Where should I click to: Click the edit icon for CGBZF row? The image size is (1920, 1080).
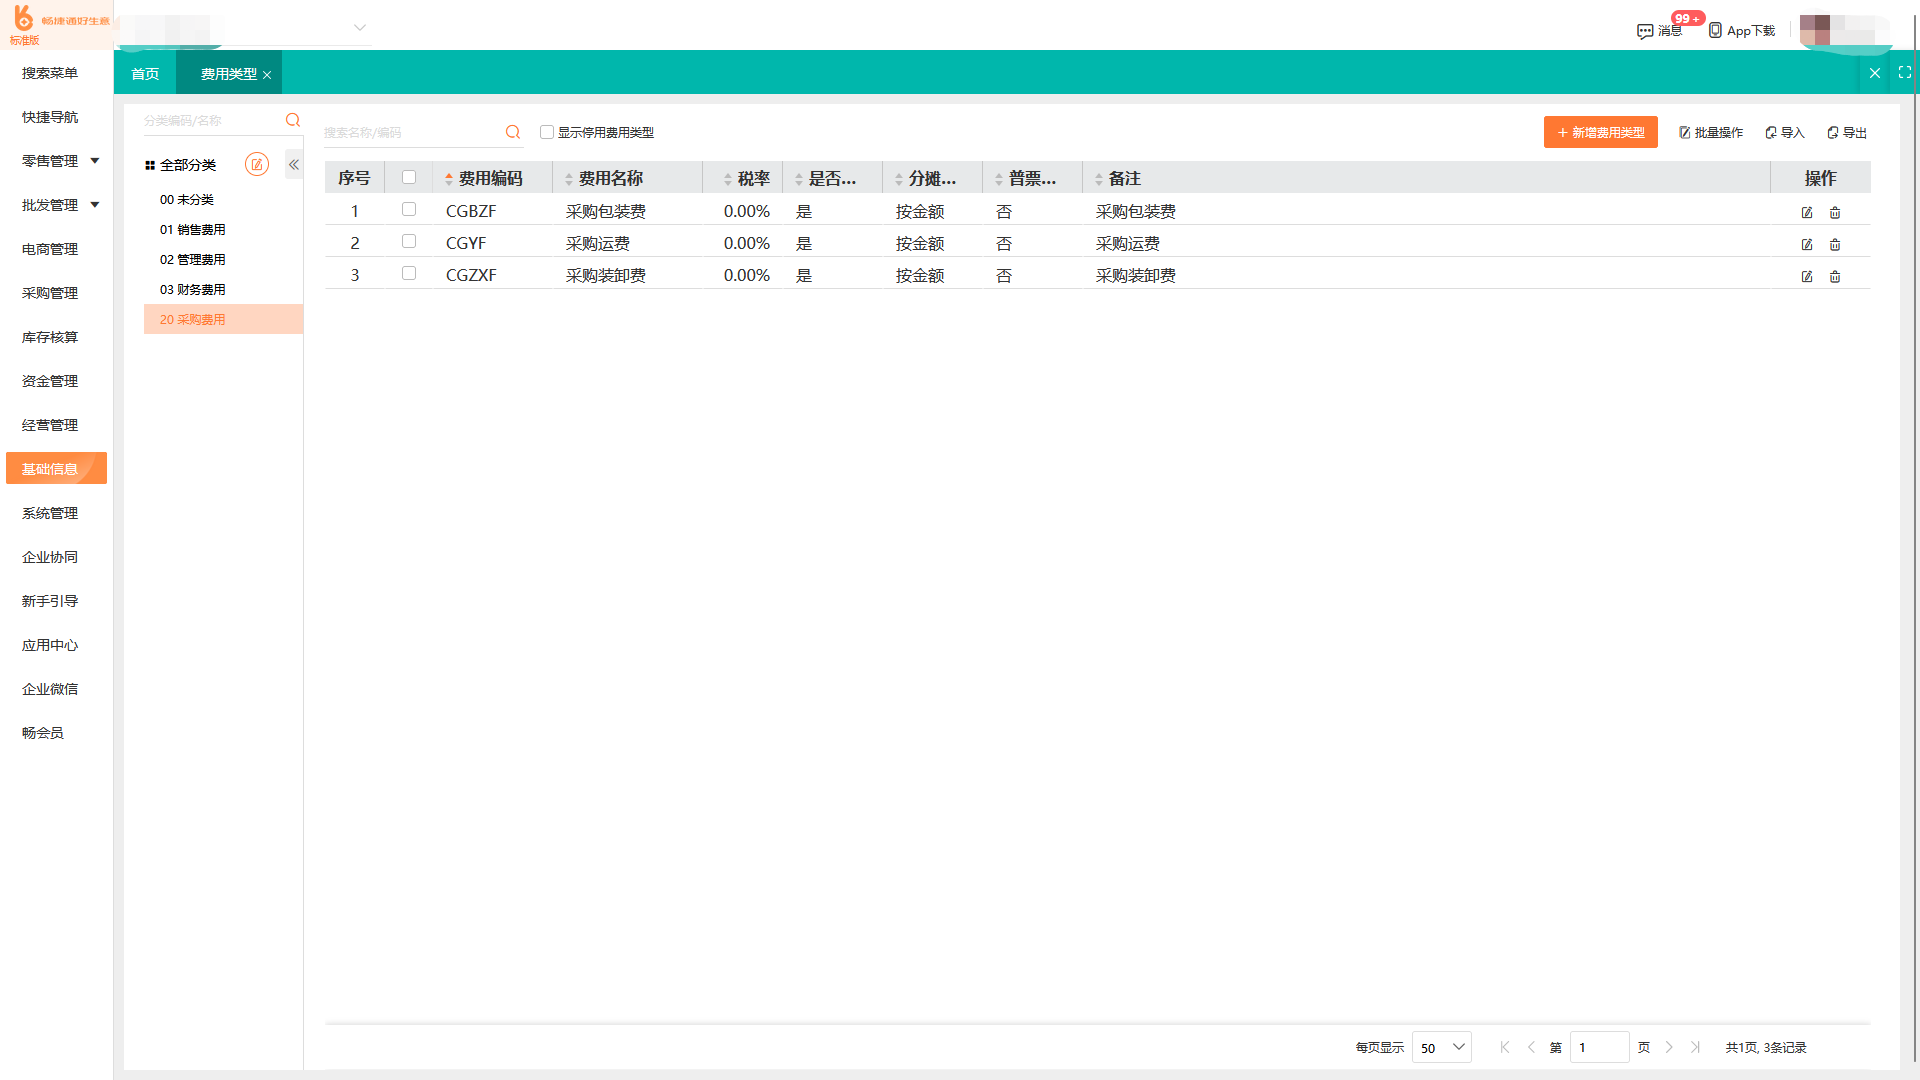1807,212
